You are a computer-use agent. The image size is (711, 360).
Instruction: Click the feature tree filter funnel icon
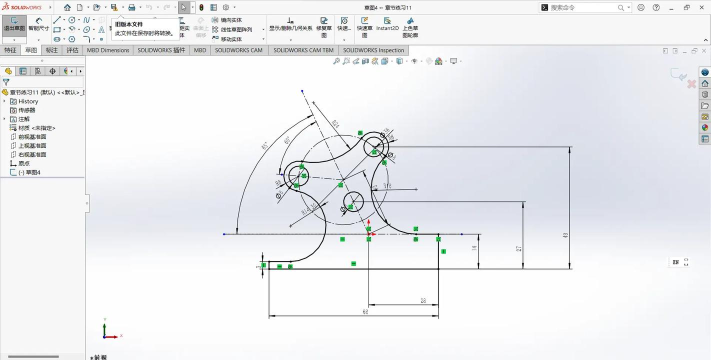point(6,82)
